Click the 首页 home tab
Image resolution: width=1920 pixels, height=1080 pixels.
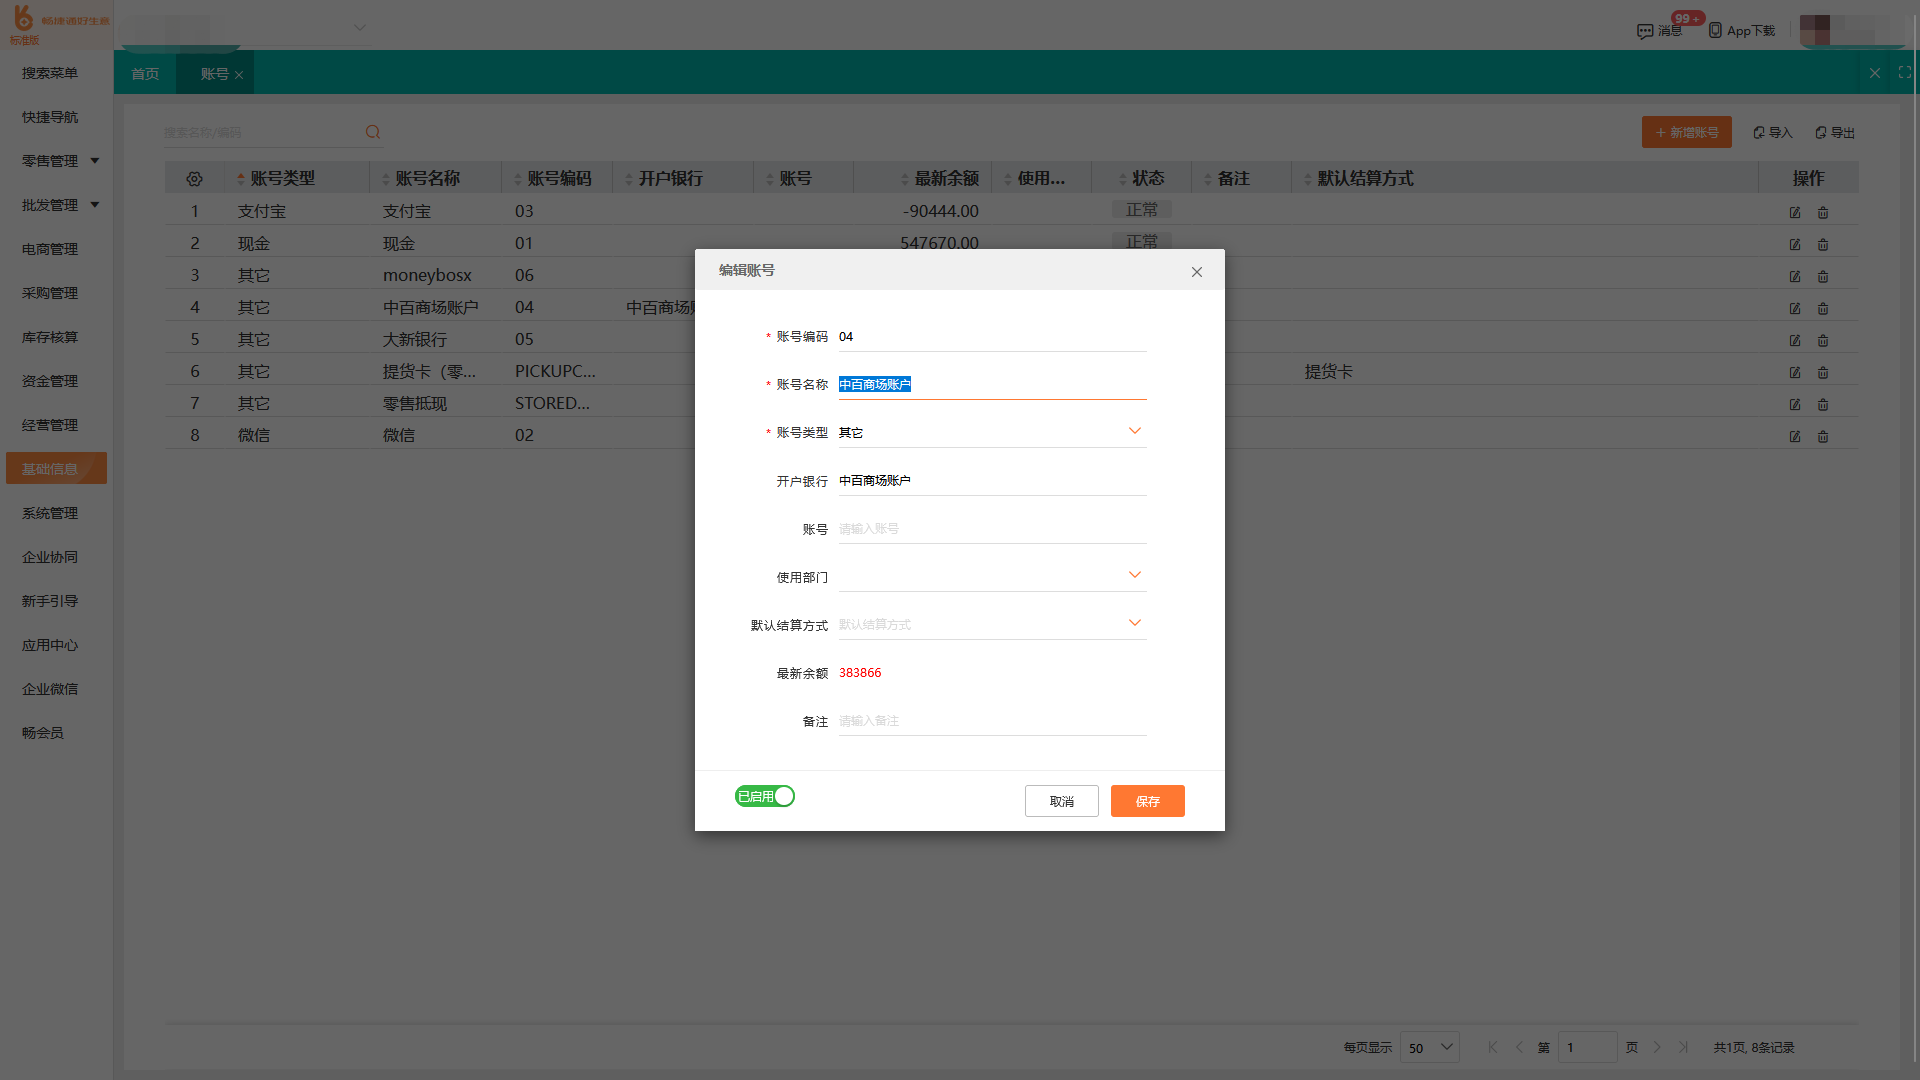[x=145, y=73]
